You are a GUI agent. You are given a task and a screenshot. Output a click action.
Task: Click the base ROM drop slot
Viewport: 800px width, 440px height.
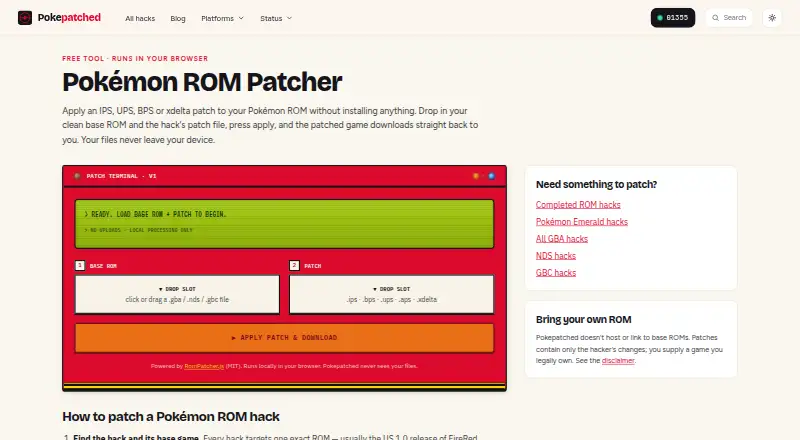[177, 295]
